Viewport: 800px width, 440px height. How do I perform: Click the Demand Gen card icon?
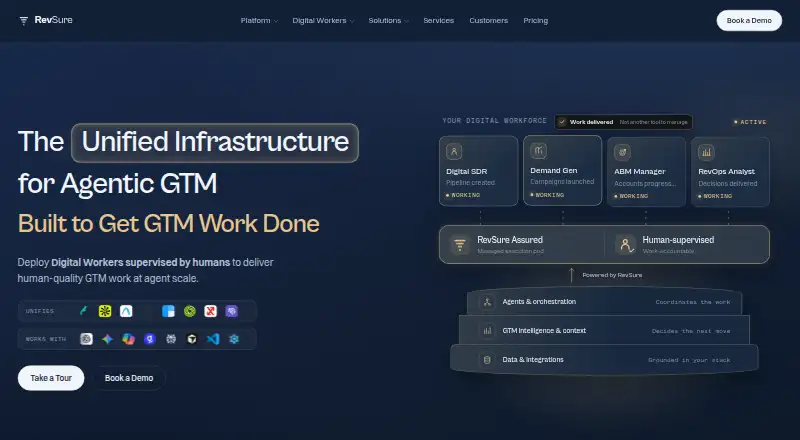pos(538,151)
